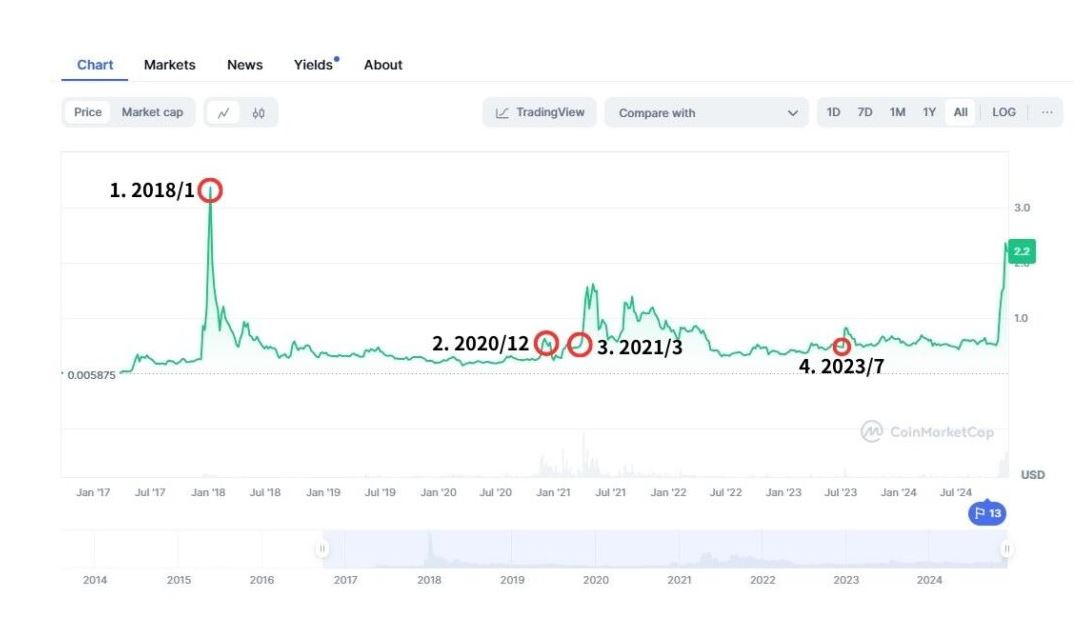Select the 1Y time range
The image size is (1082, 635).
(x=928, y=112)
